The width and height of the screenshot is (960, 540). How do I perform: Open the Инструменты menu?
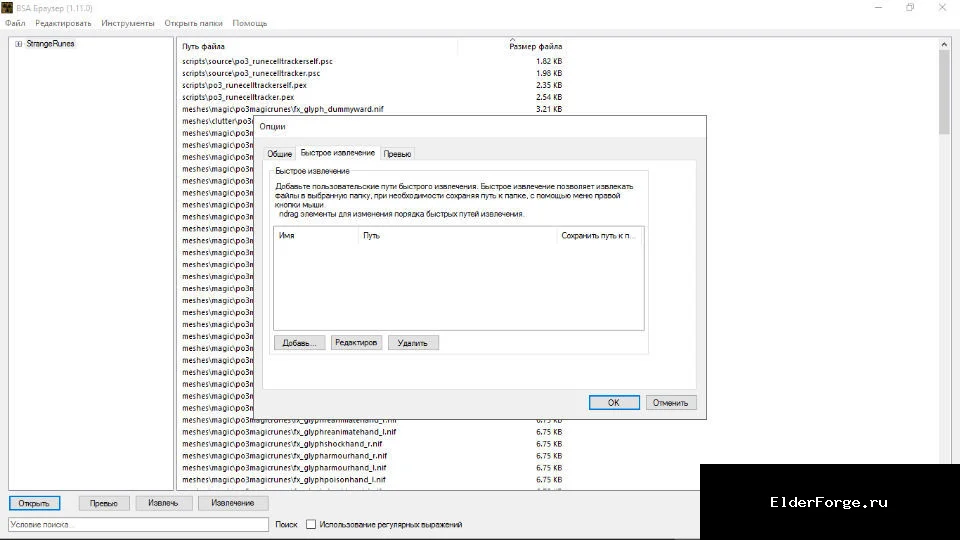coord(128,23)
